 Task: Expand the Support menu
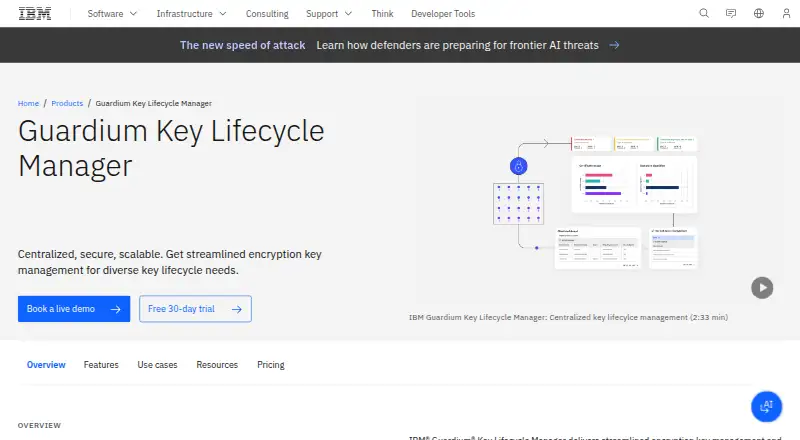click(x=329, y=14)
